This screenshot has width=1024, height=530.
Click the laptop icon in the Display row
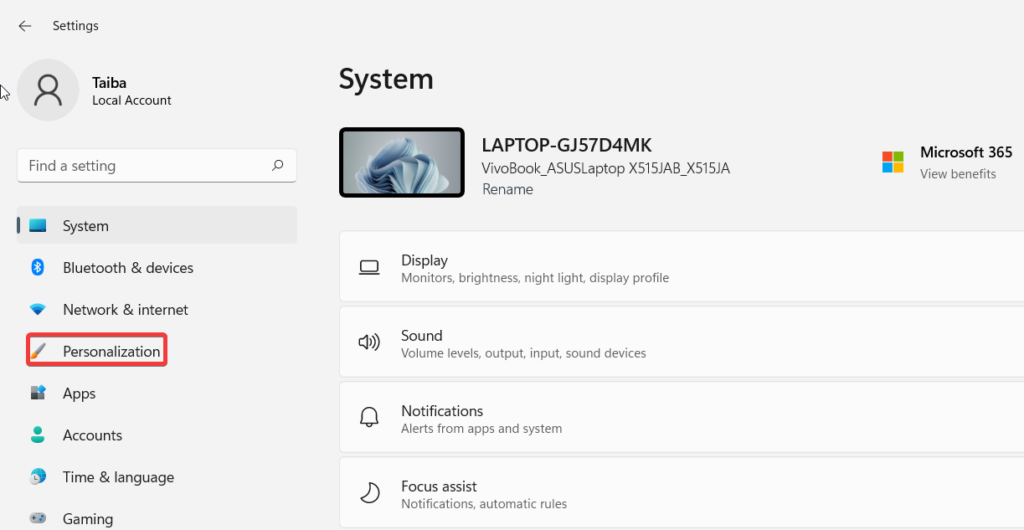pos(370,268)
